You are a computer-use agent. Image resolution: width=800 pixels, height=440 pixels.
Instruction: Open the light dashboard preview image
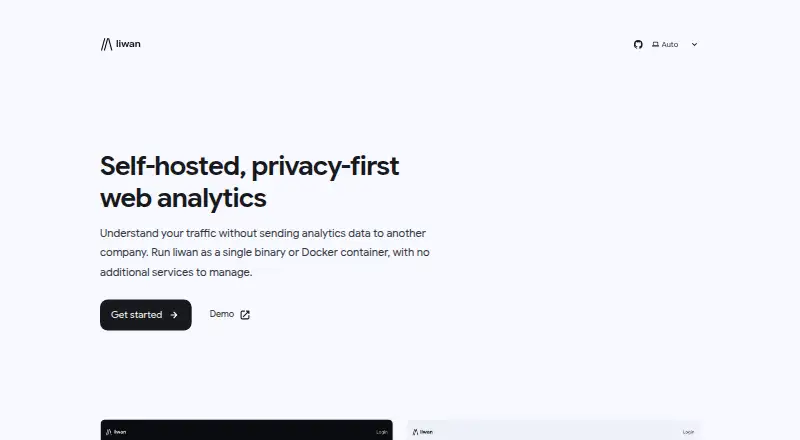click(x=554, y=430)
